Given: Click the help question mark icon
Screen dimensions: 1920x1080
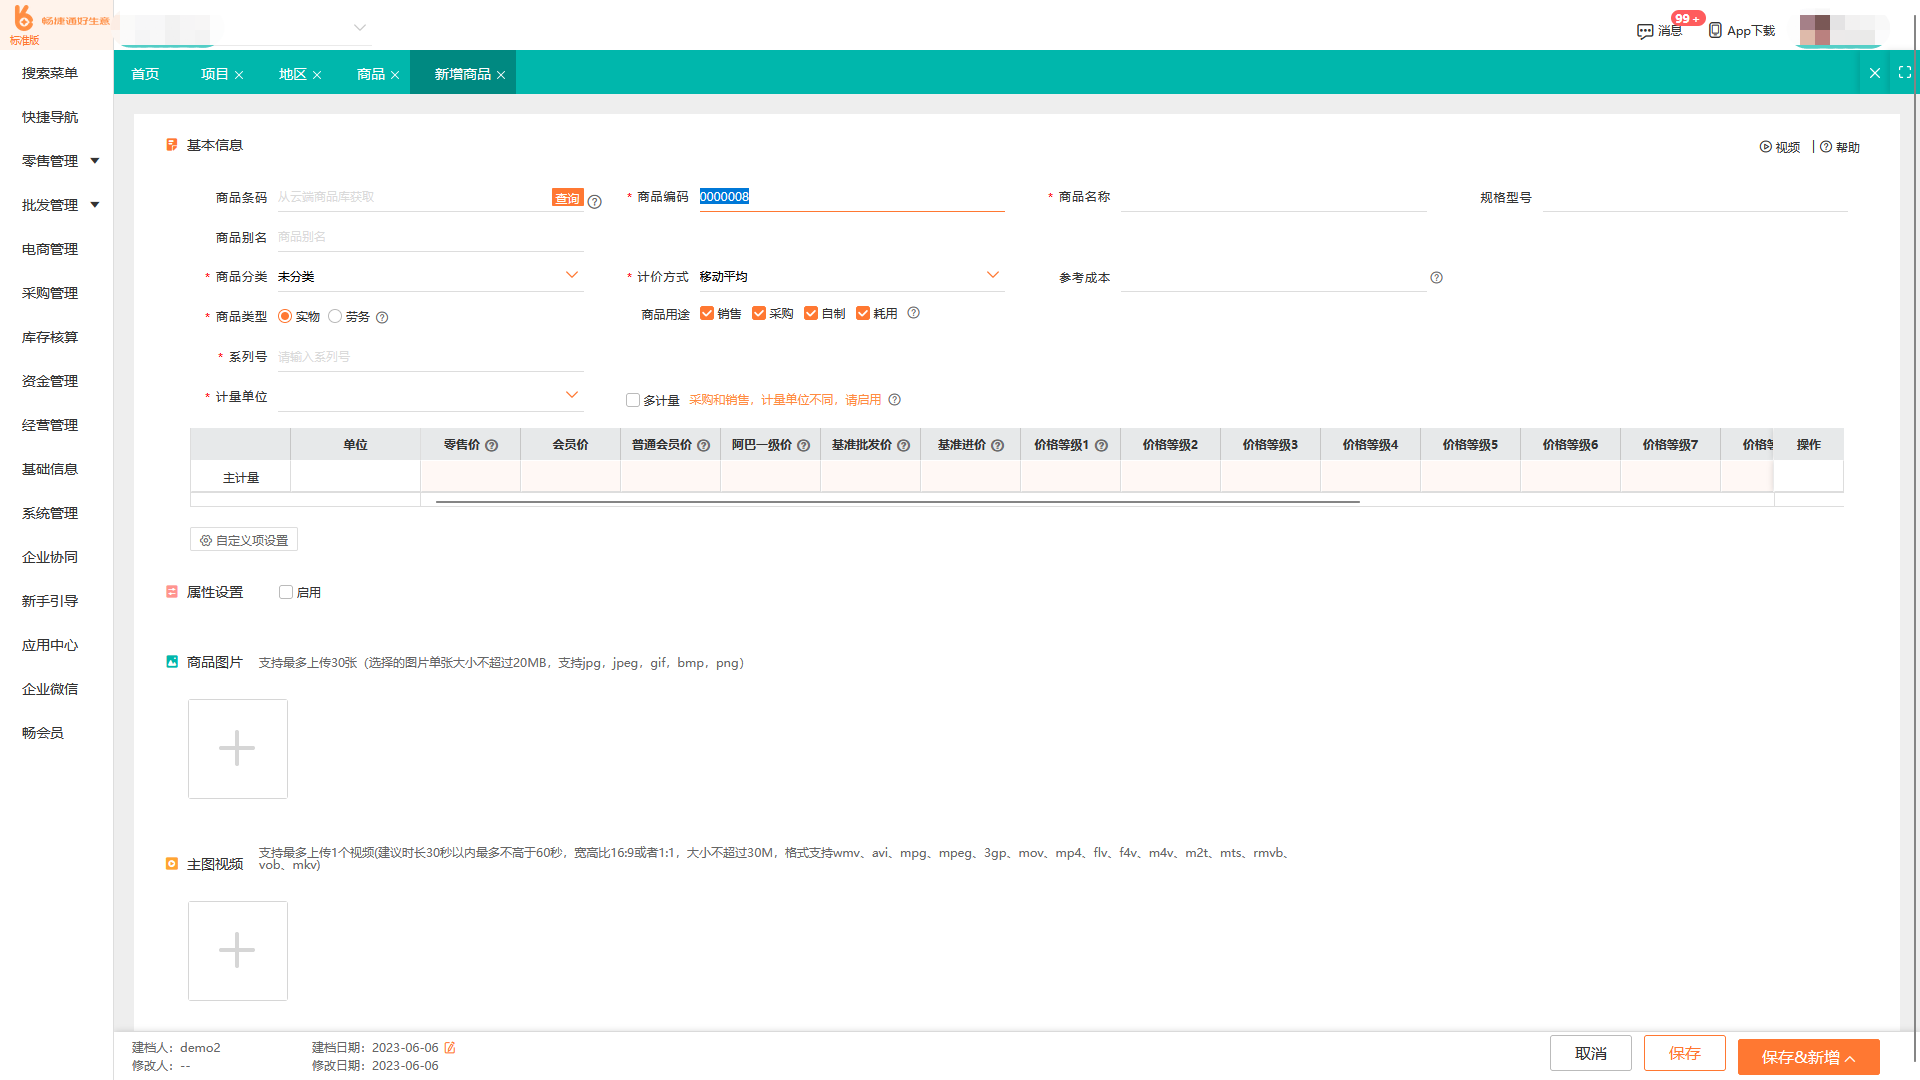Looking at the screenshot, I should pyautogui.click(x=1825, y=146).
